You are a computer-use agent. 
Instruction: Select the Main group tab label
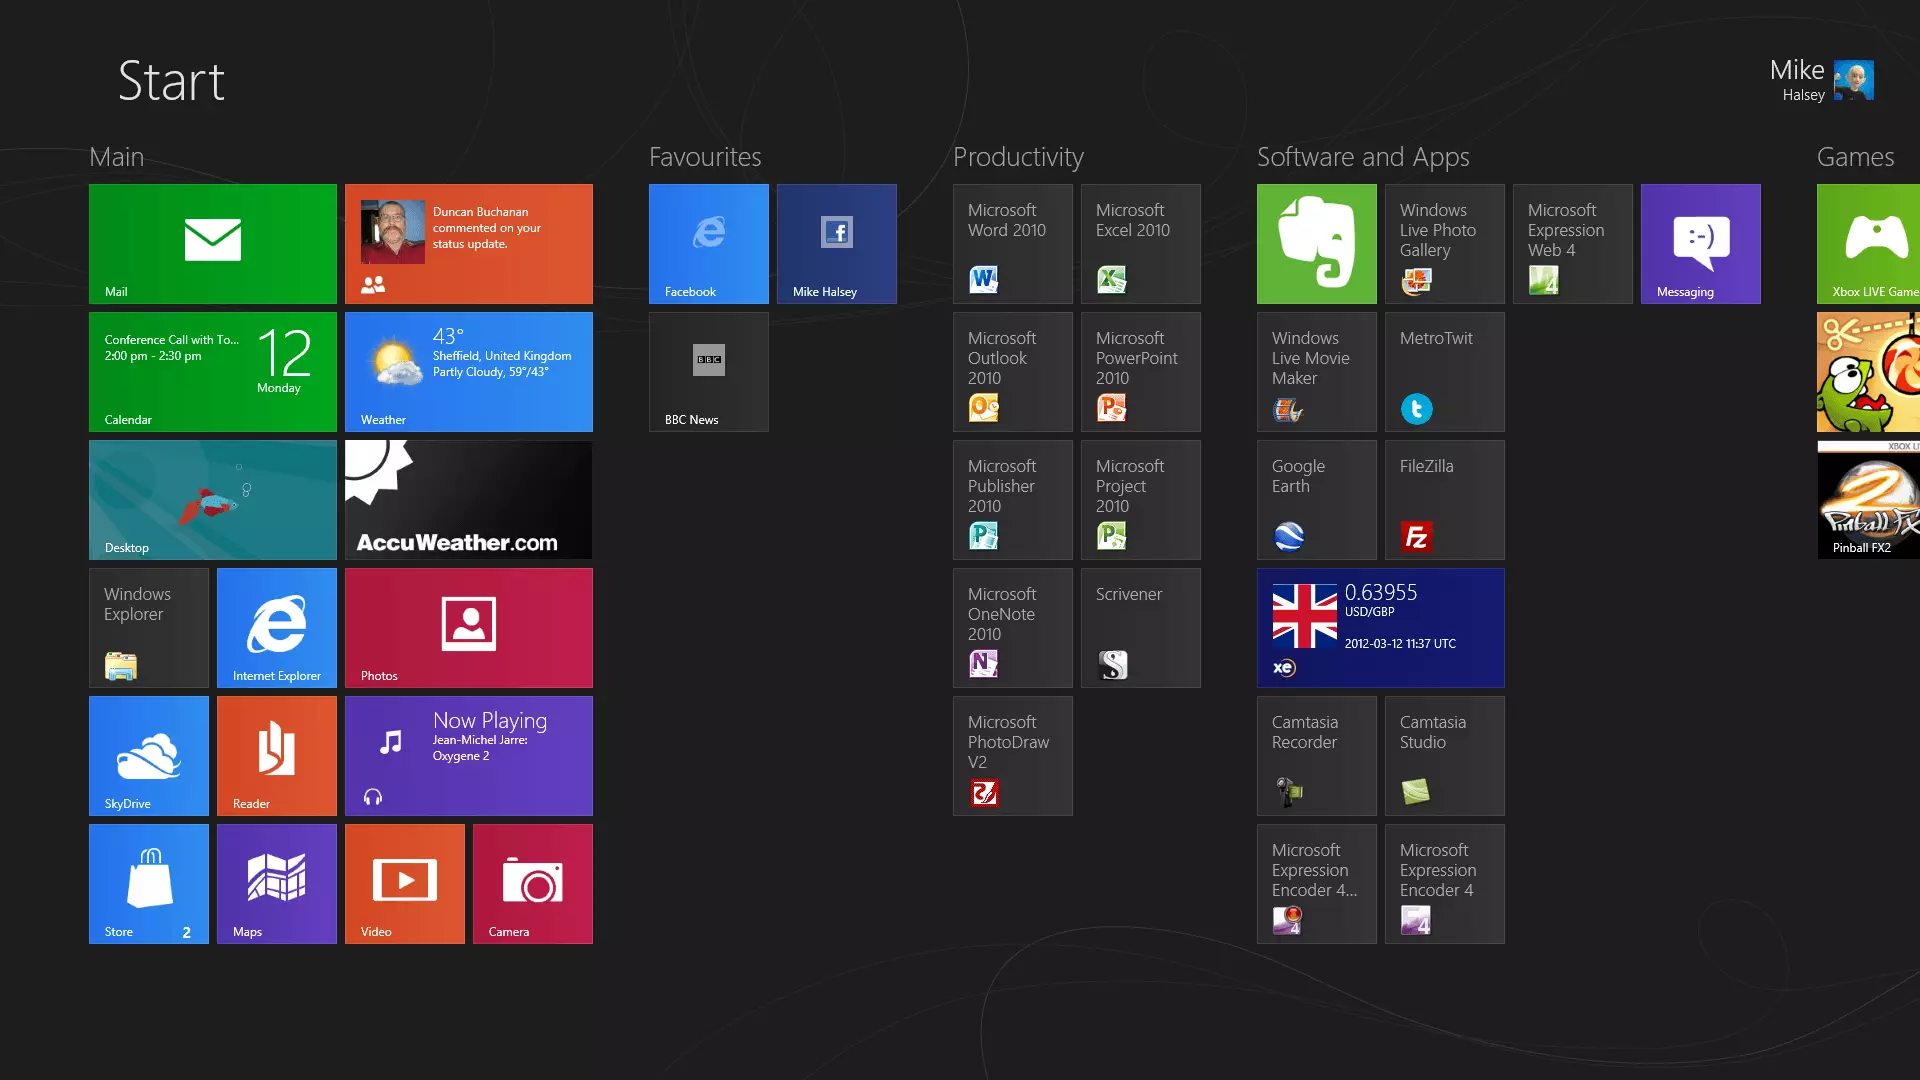click(x=116, y=156)
